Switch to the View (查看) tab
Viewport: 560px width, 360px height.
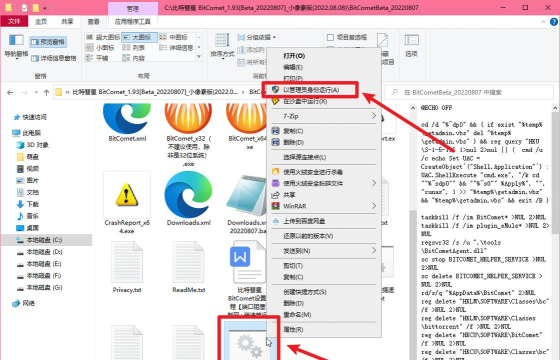(94, 21)
